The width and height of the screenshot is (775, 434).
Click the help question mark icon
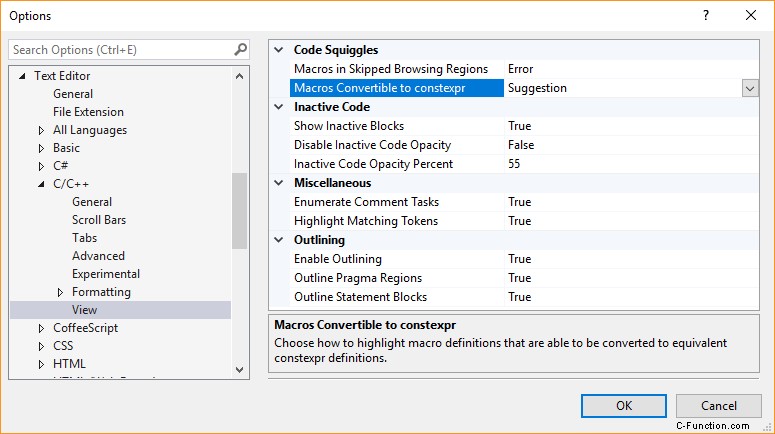pyautogui.click(x=706, y=16)
